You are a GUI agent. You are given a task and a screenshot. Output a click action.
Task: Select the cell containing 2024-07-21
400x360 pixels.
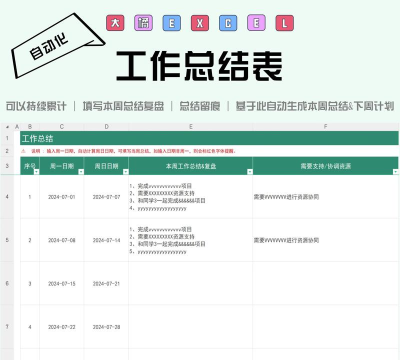coord(106,283)
